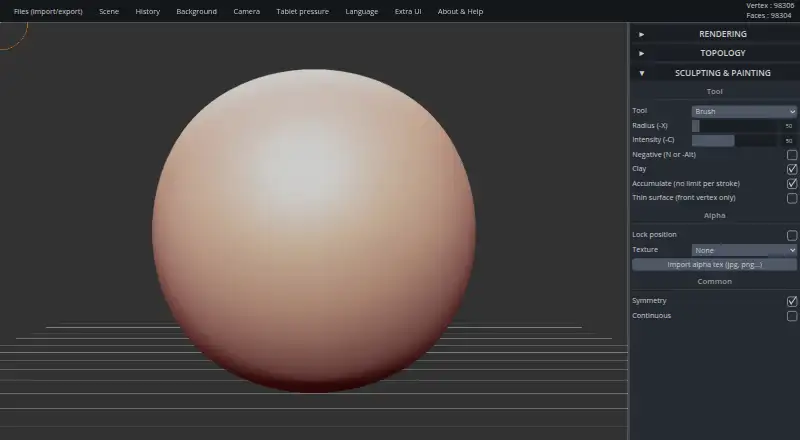Expand the Rendering panel section
The image size is (800, 440).
(715, 34)
